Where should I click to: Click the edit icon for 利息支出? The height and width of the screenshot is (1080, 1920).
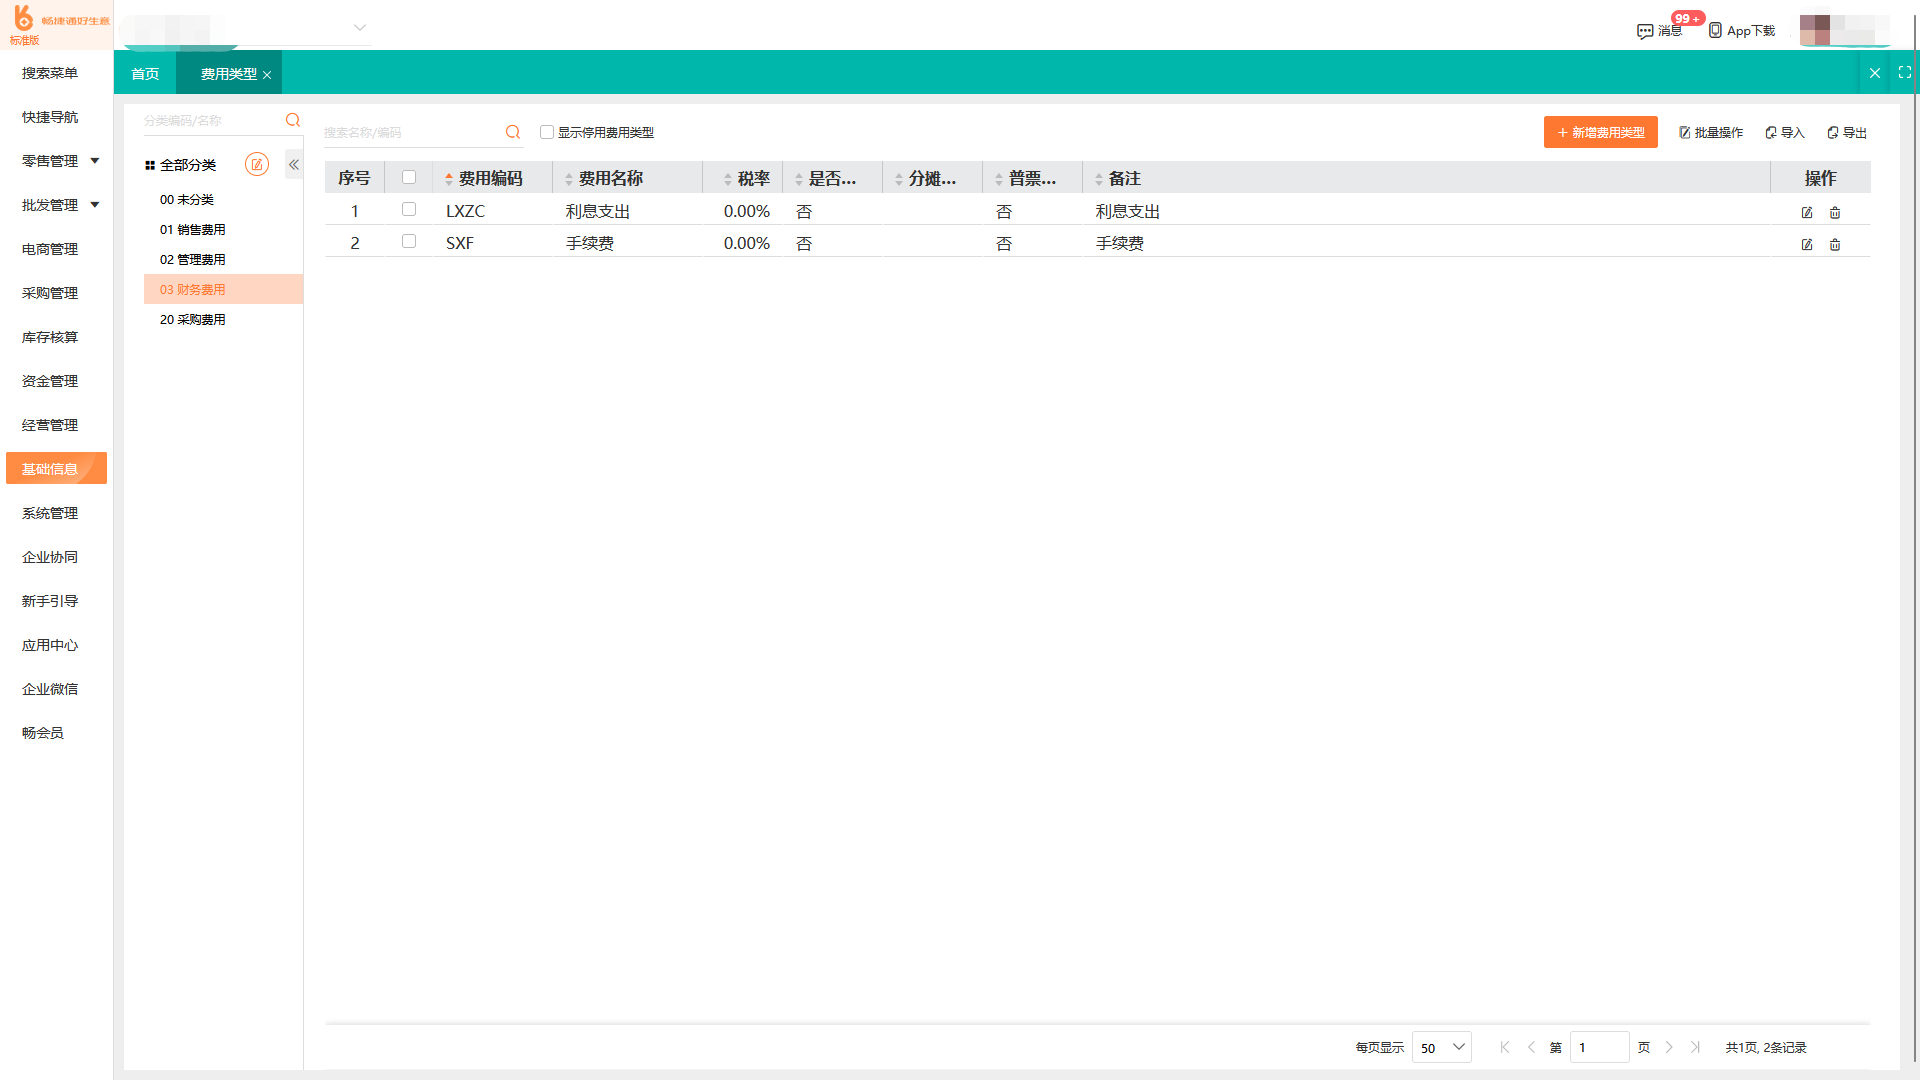click(x=1807, y=212)
